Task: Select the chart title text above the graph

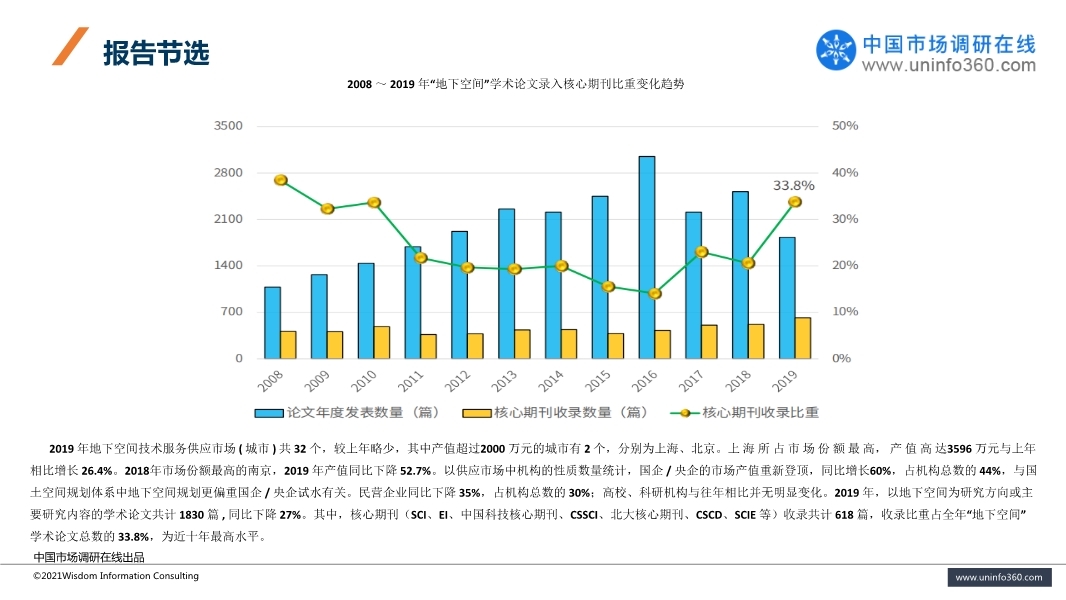Action: [x=515, y=85]
